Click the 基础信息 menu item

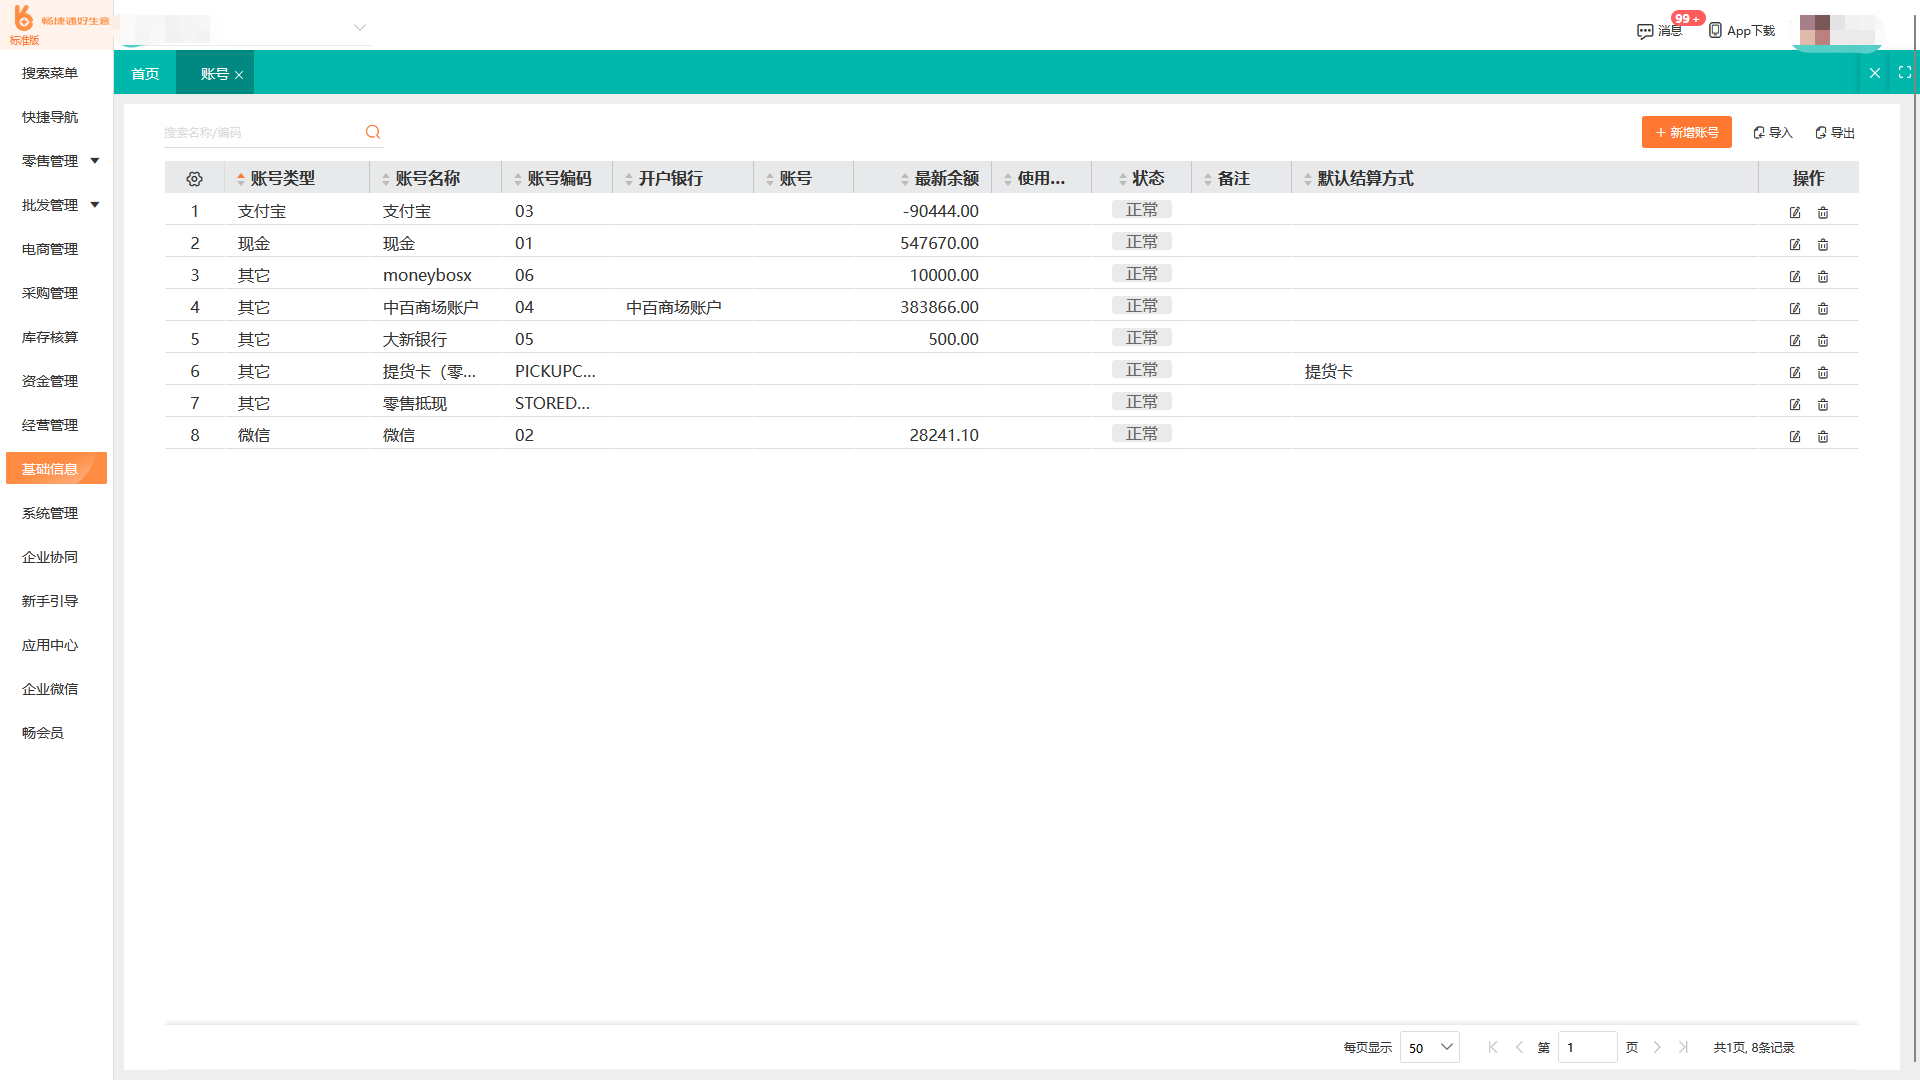click(x=51, y=468)
